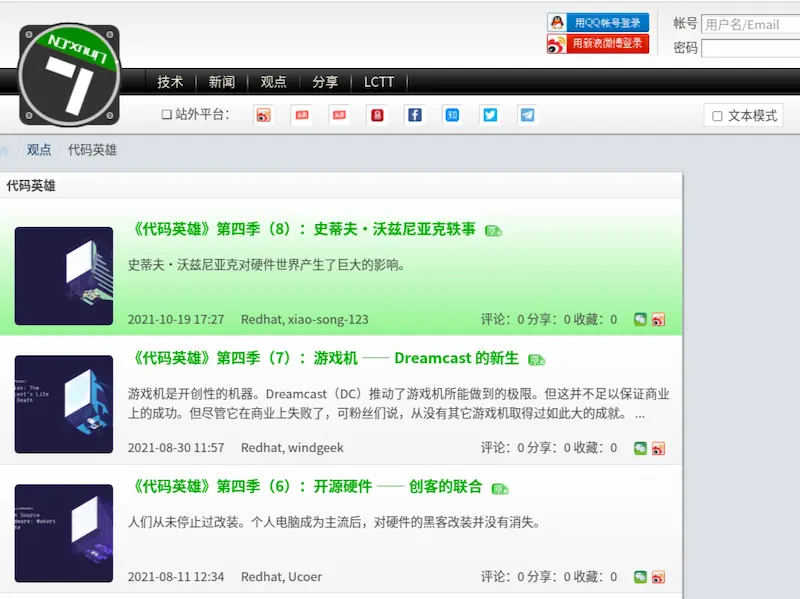Open the Facebook platform icon
Screen dimensions: 800x599
point(414,115)
